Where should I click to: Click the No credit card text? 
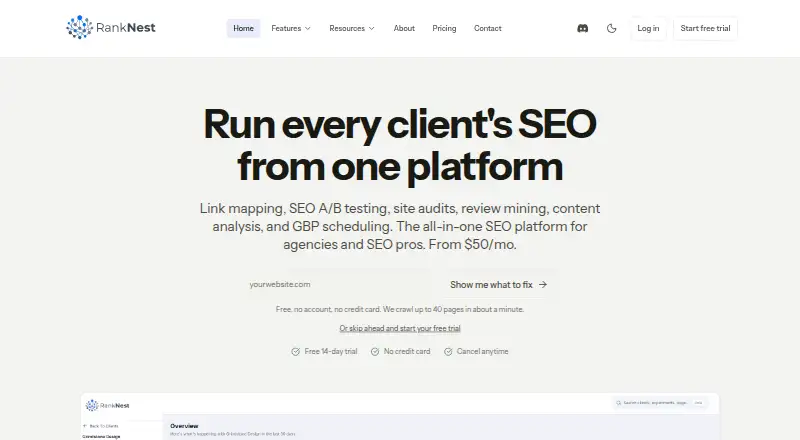click(x=407, y=352)
